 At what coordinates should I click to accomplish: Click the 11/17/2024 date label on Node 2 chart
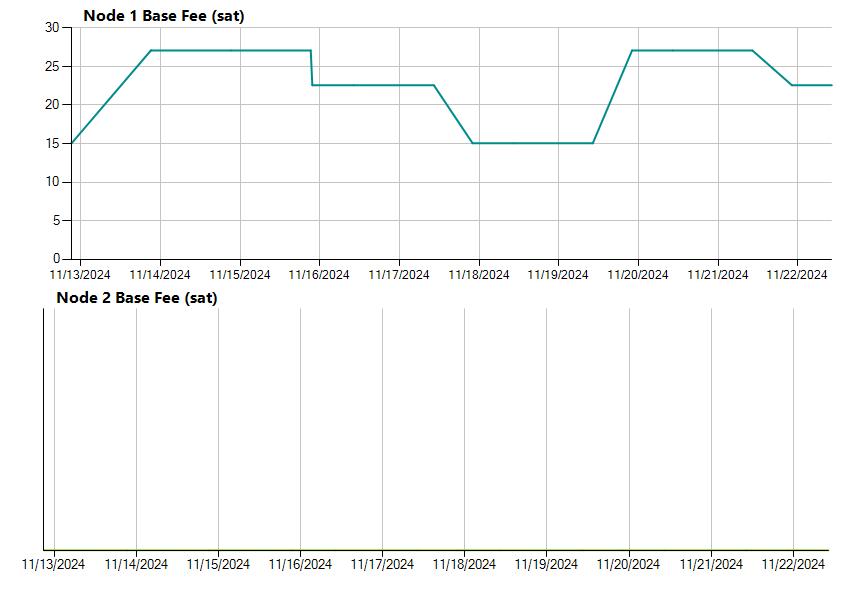382,565
